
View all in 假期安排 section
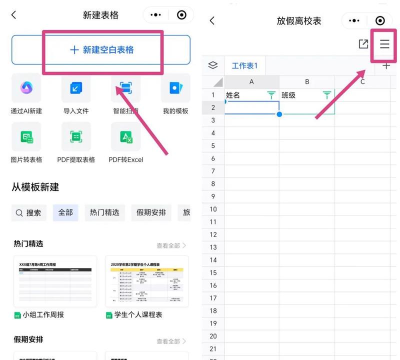tap(171, 341)
